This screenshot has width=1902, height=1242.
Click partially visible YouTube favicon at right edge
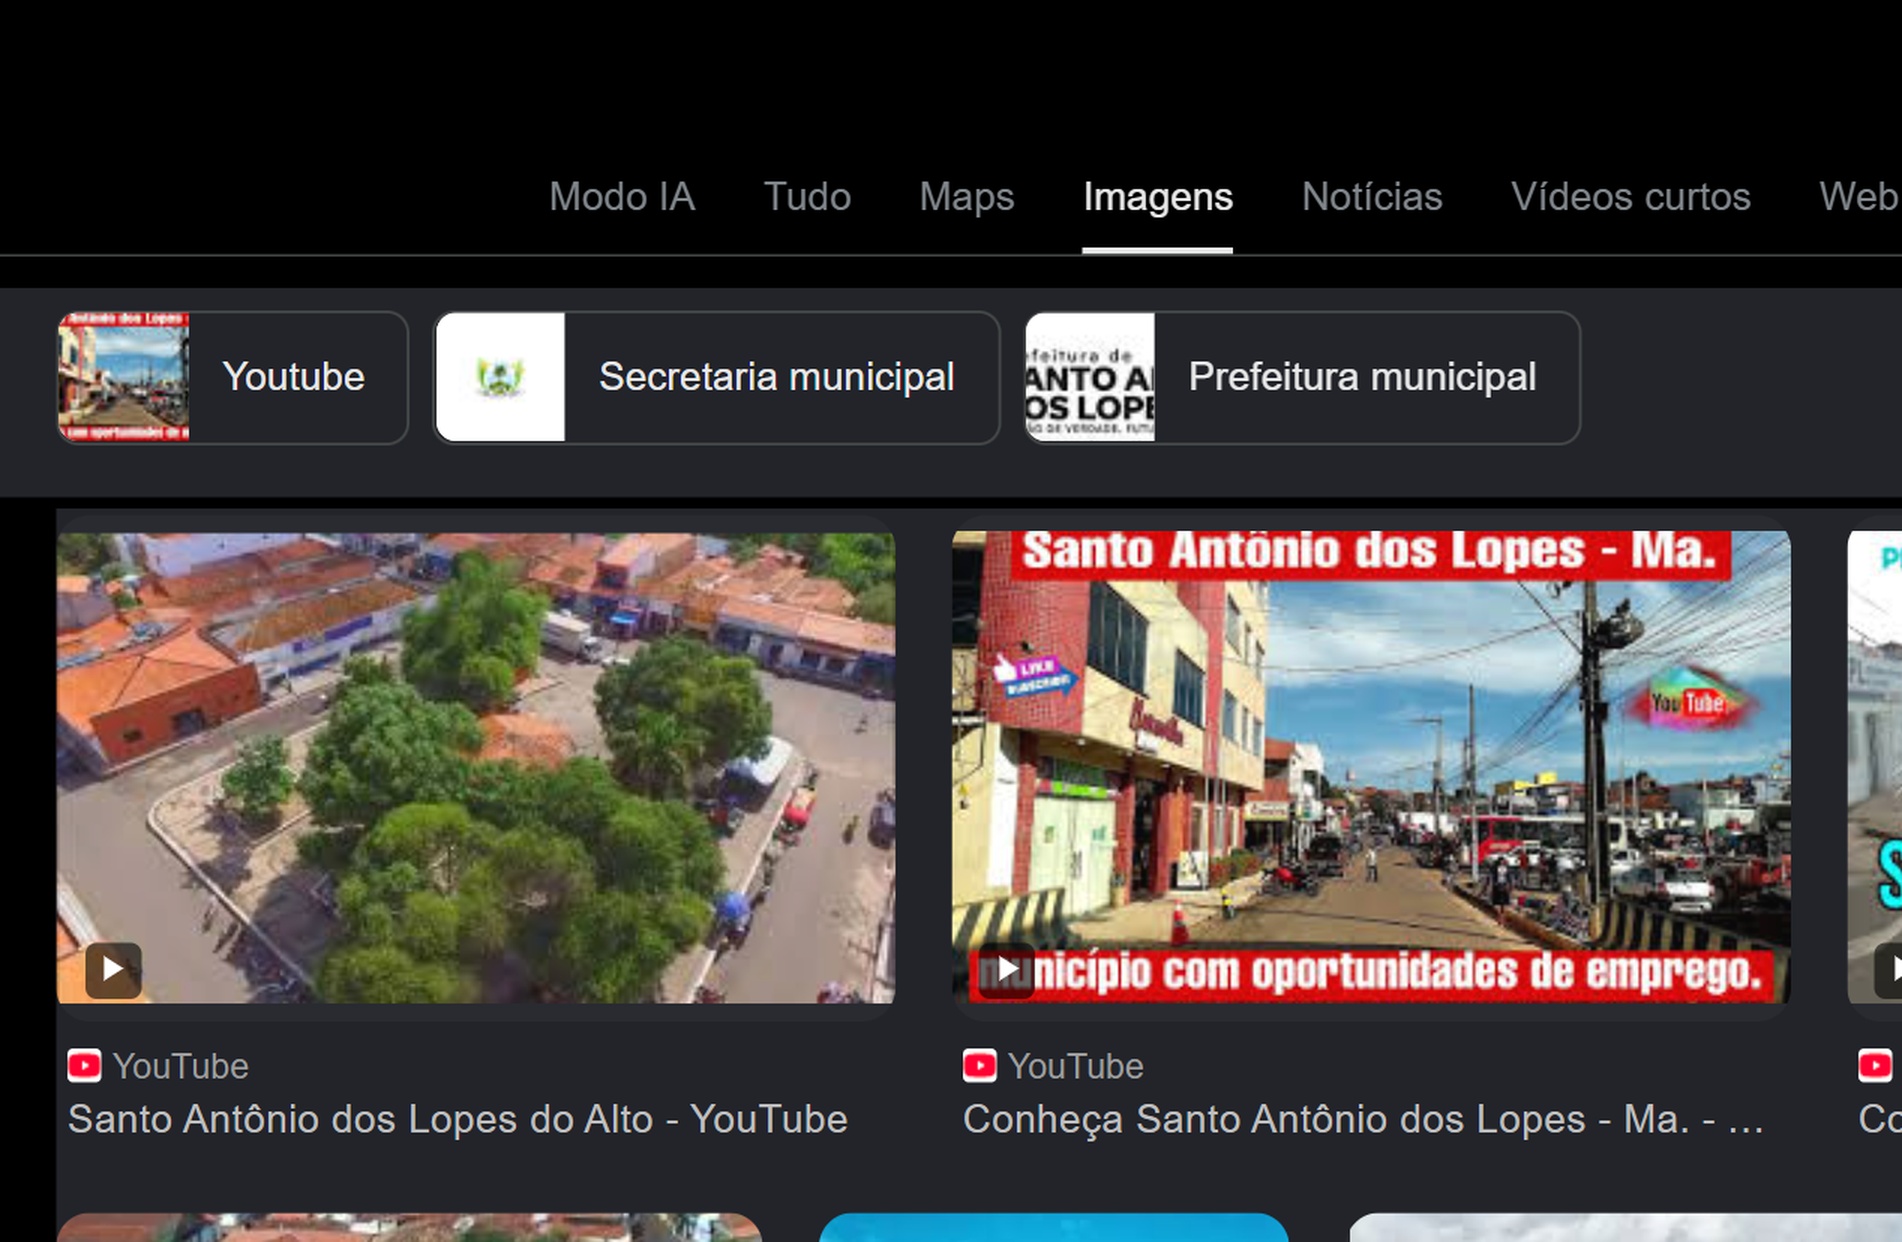tap(1875, 1066)
